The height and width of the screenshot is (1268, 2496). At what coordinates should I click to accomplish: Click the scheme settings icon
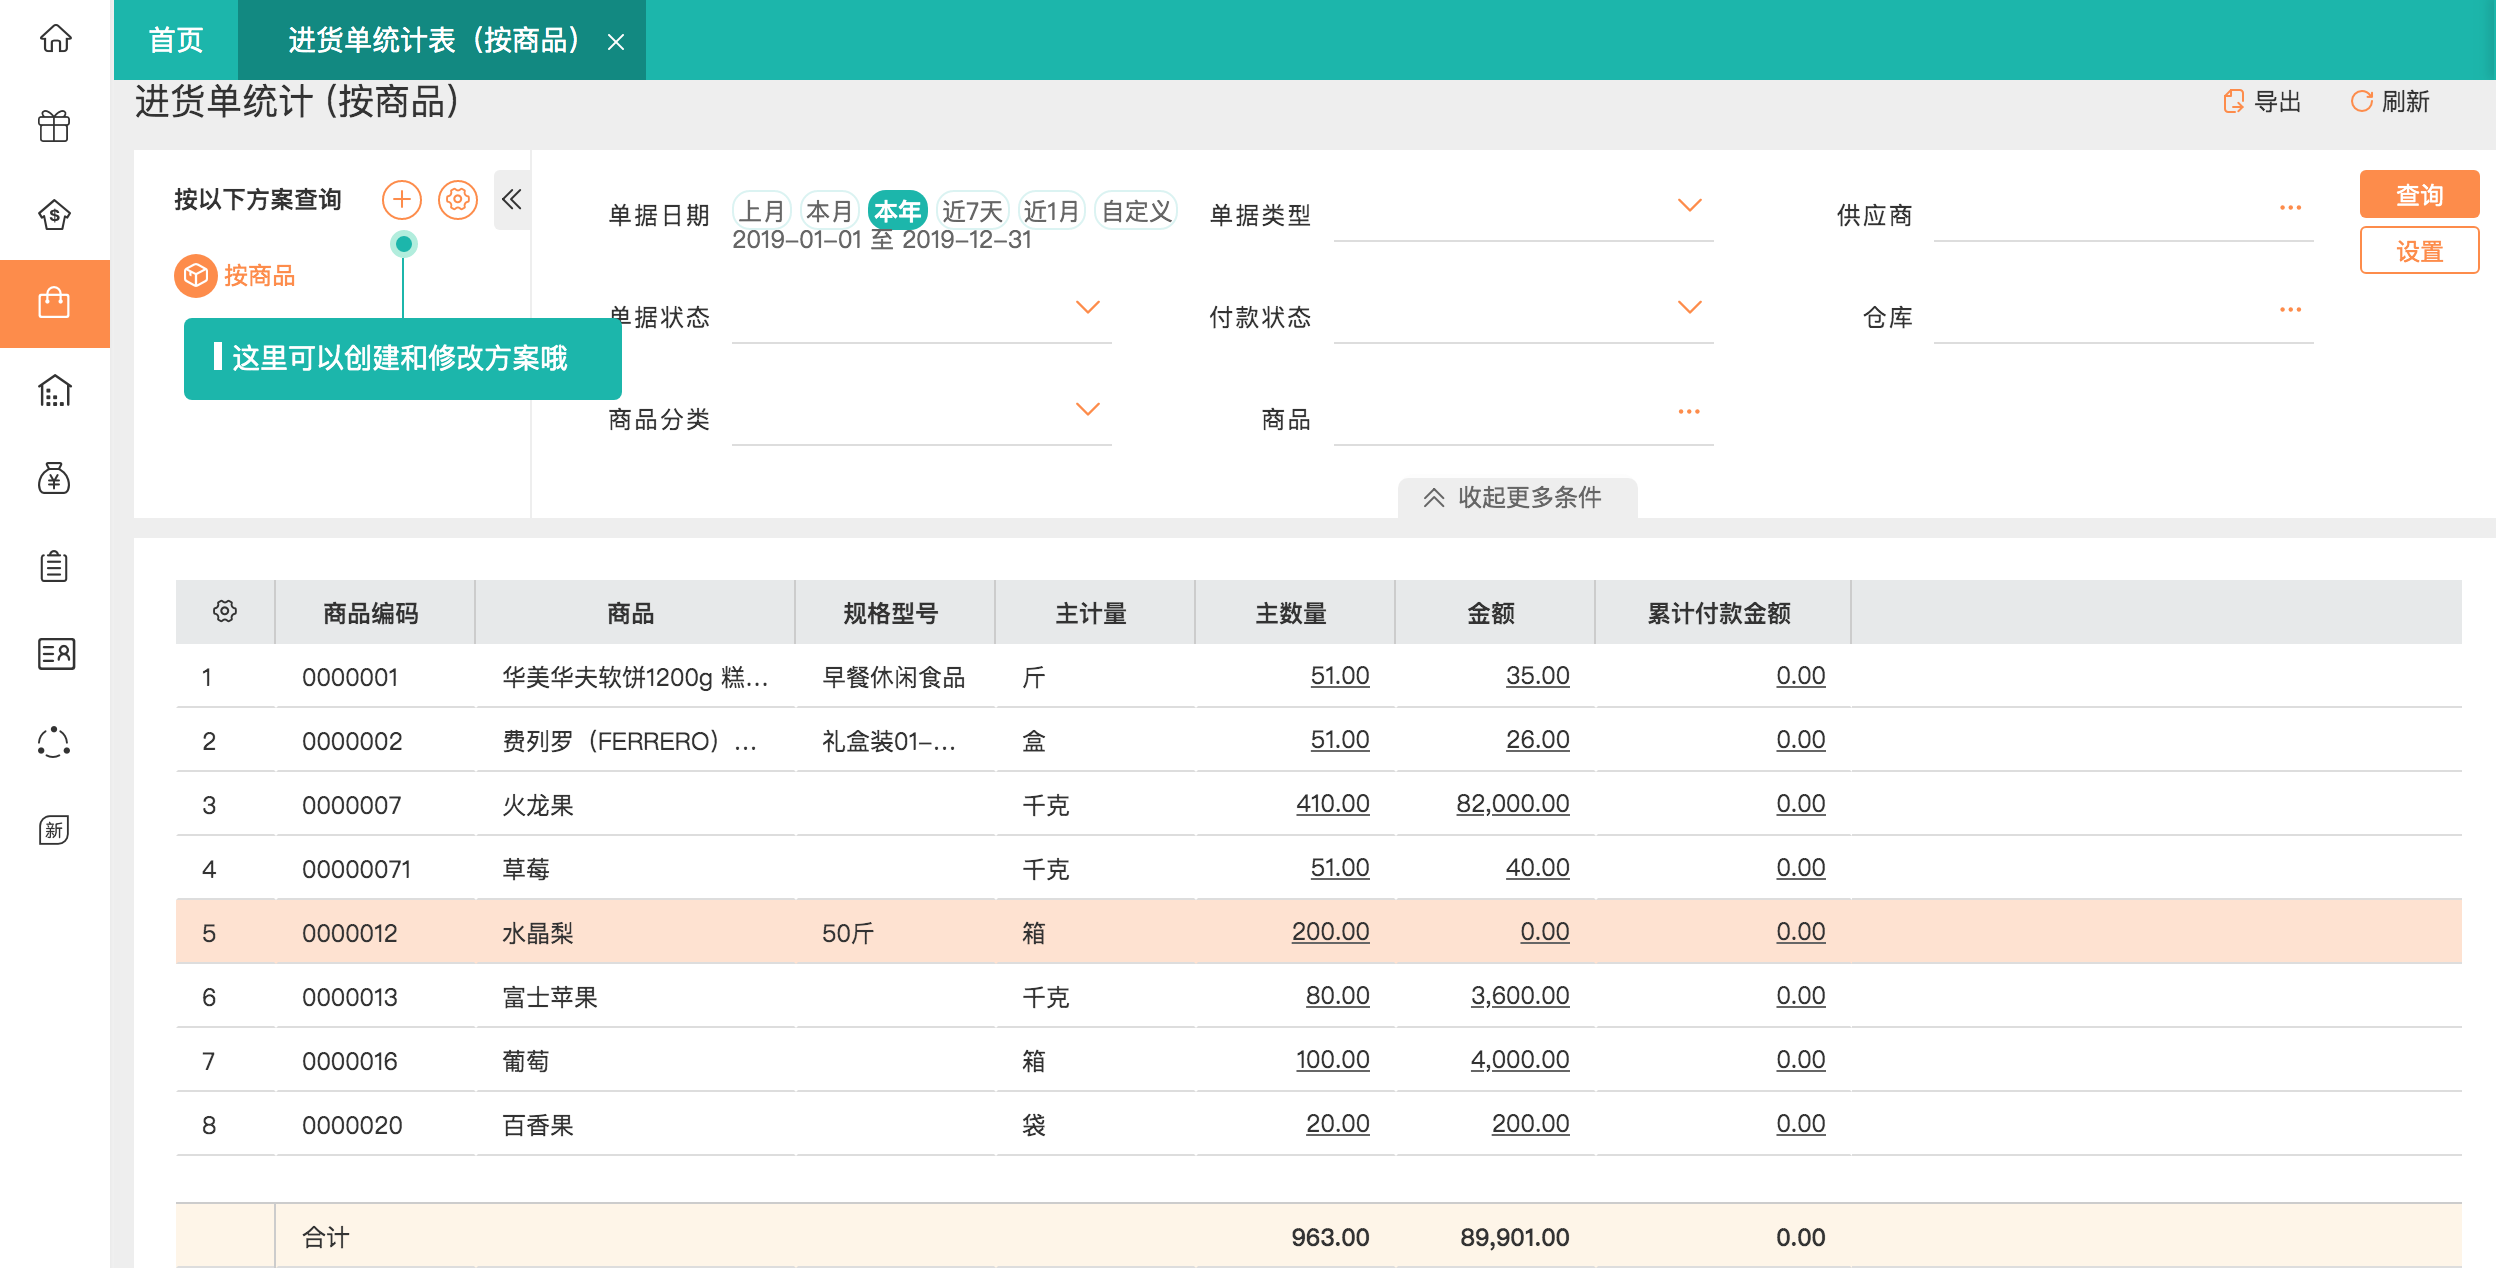click(x=457, y=197)
